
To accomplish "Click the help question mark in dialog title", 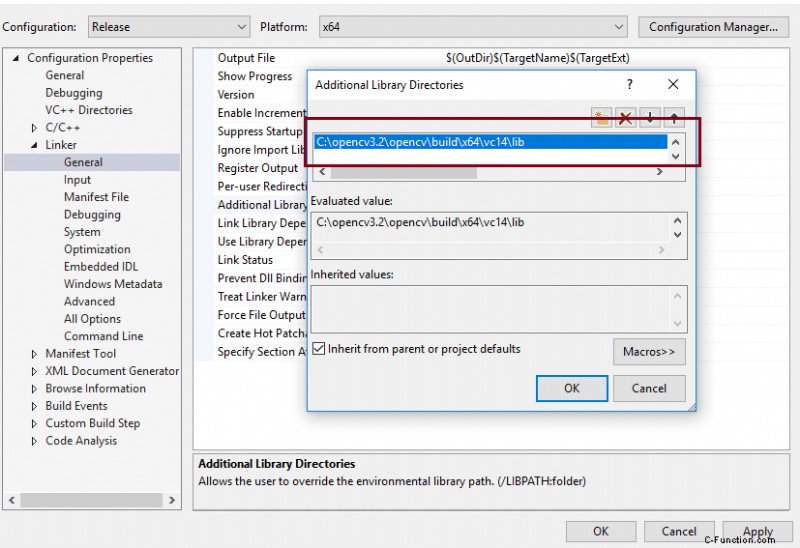I will [629, 85].
